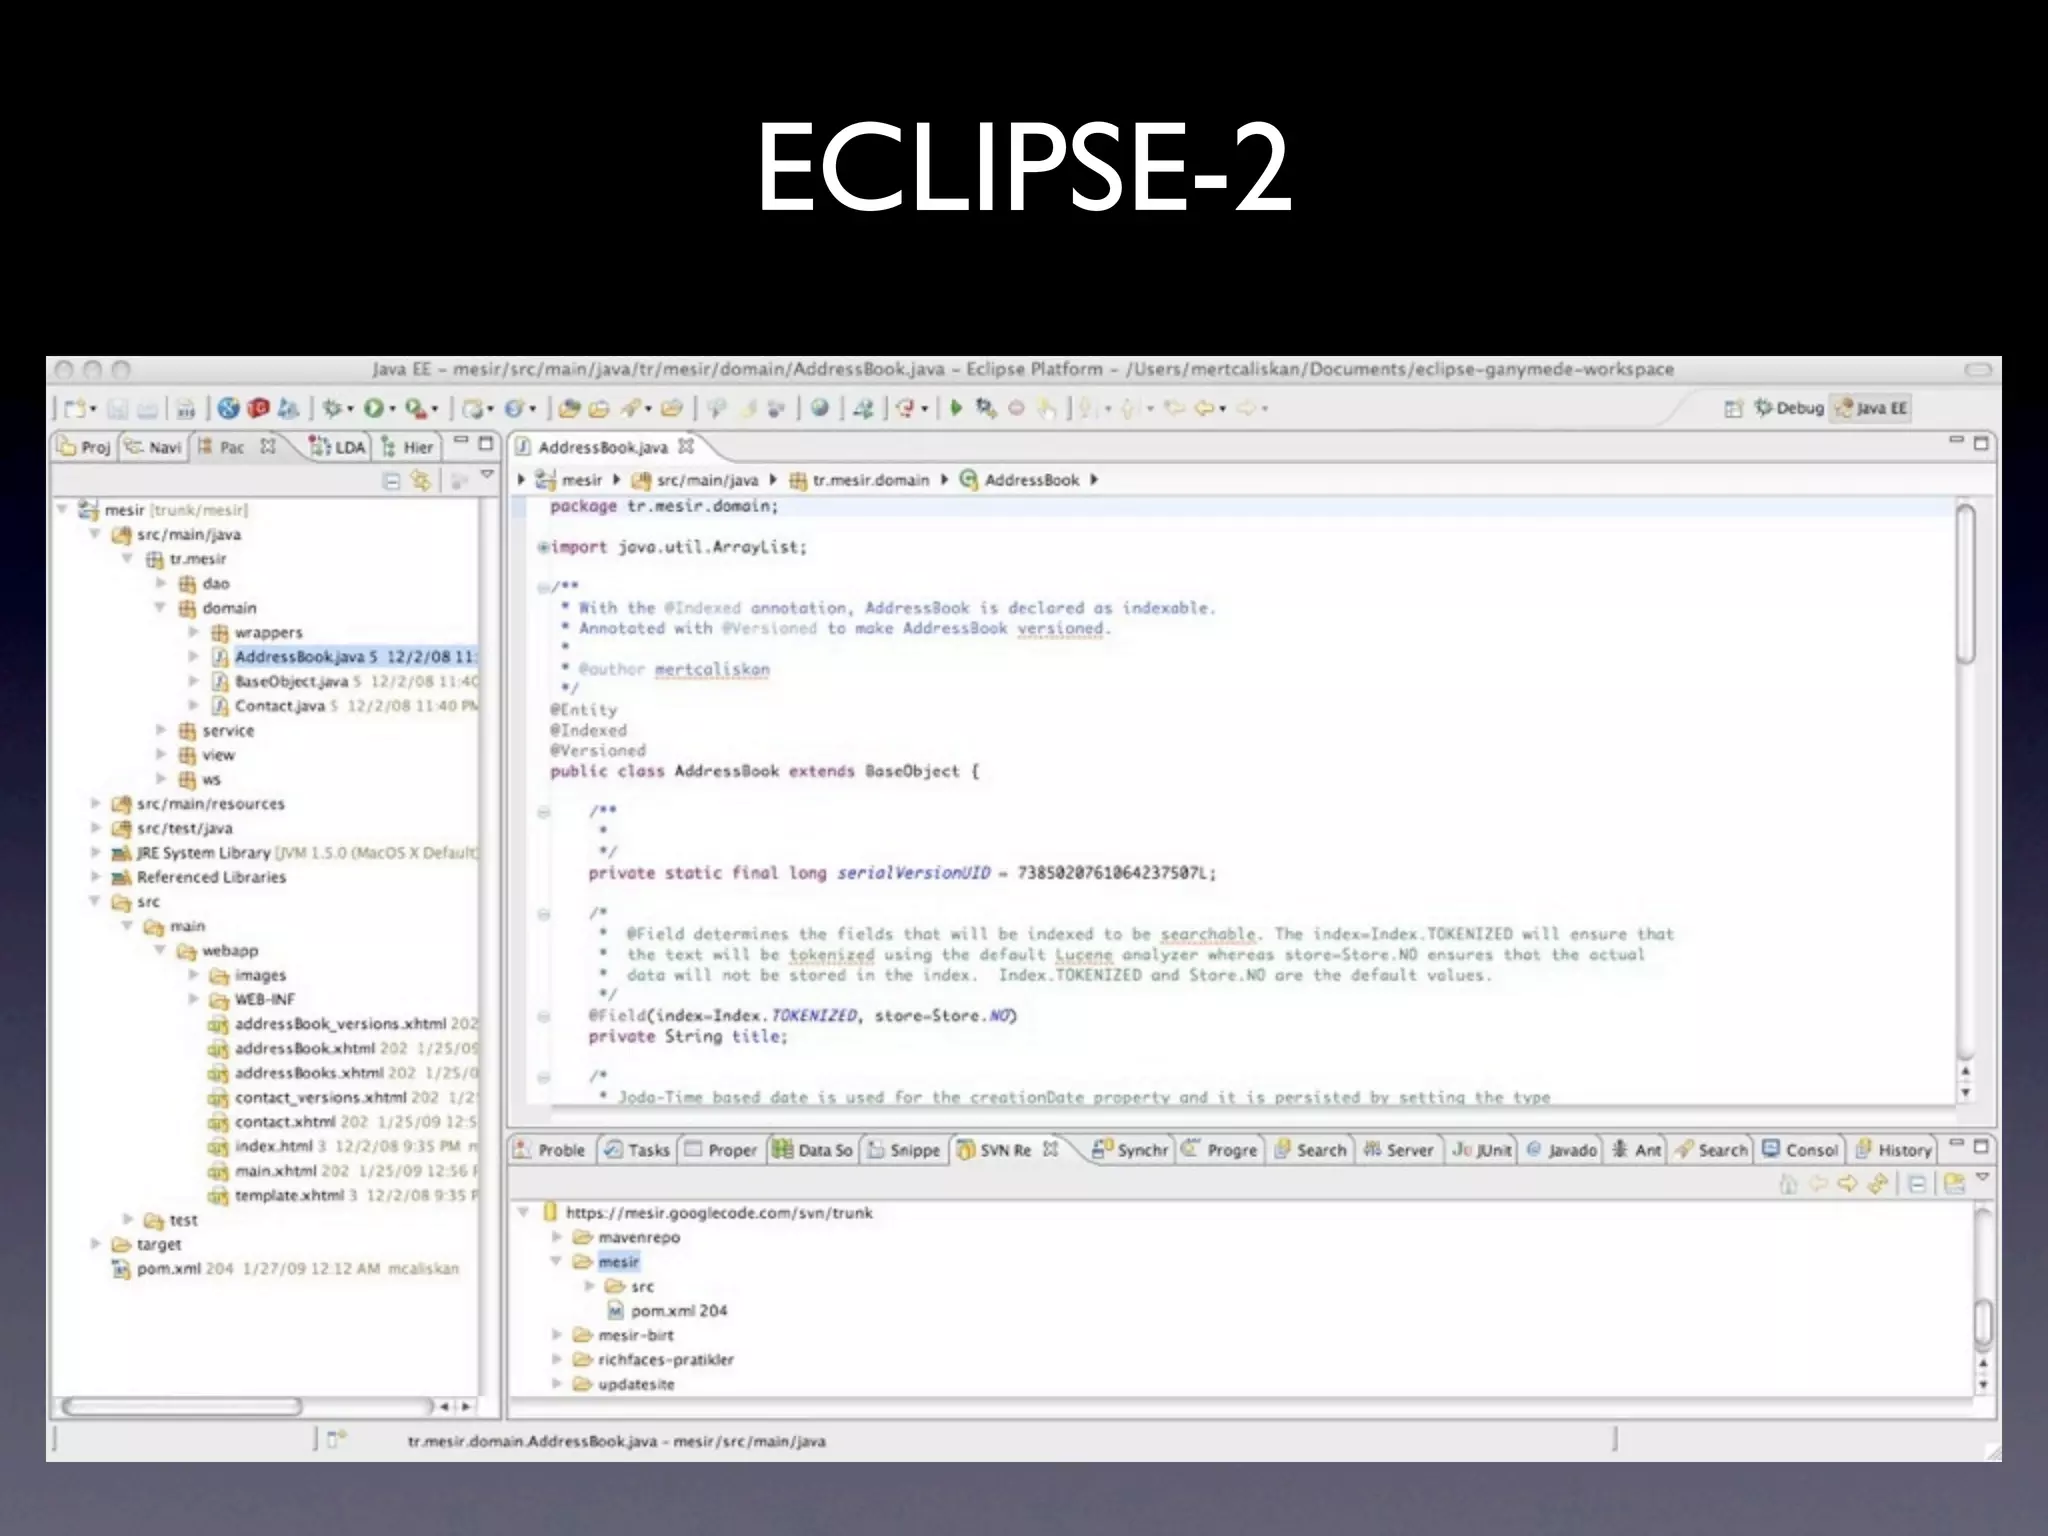Click the Open Perspective icon

coord(1734,408)
